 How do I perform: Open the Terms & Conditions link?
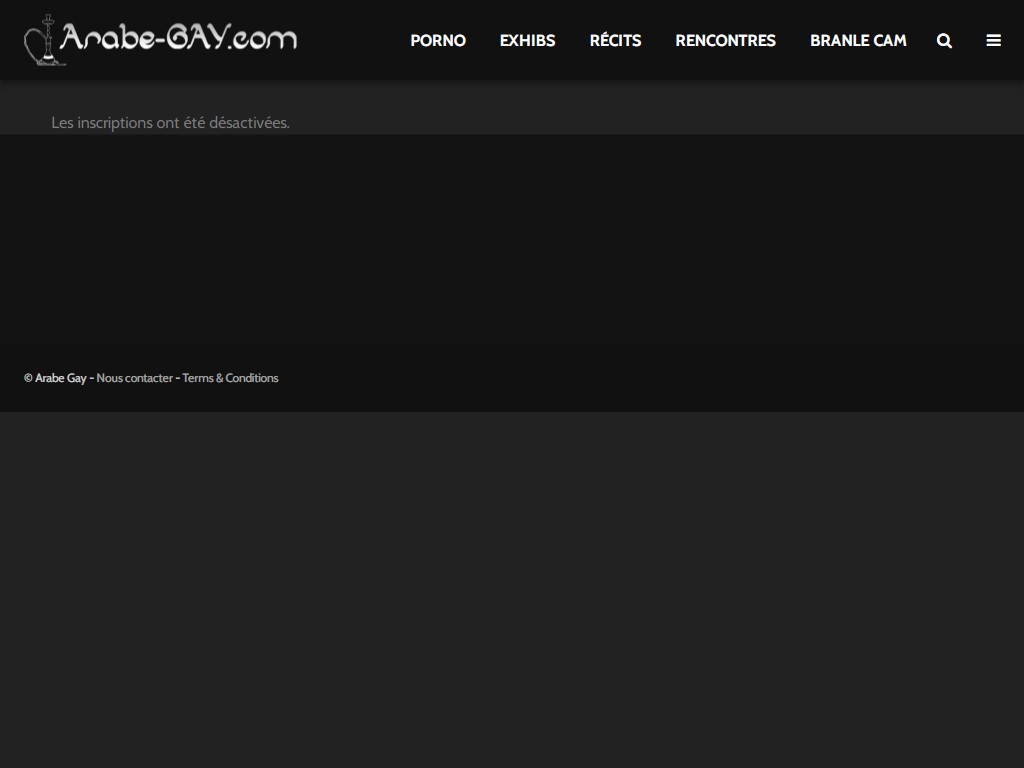point(230,378)
